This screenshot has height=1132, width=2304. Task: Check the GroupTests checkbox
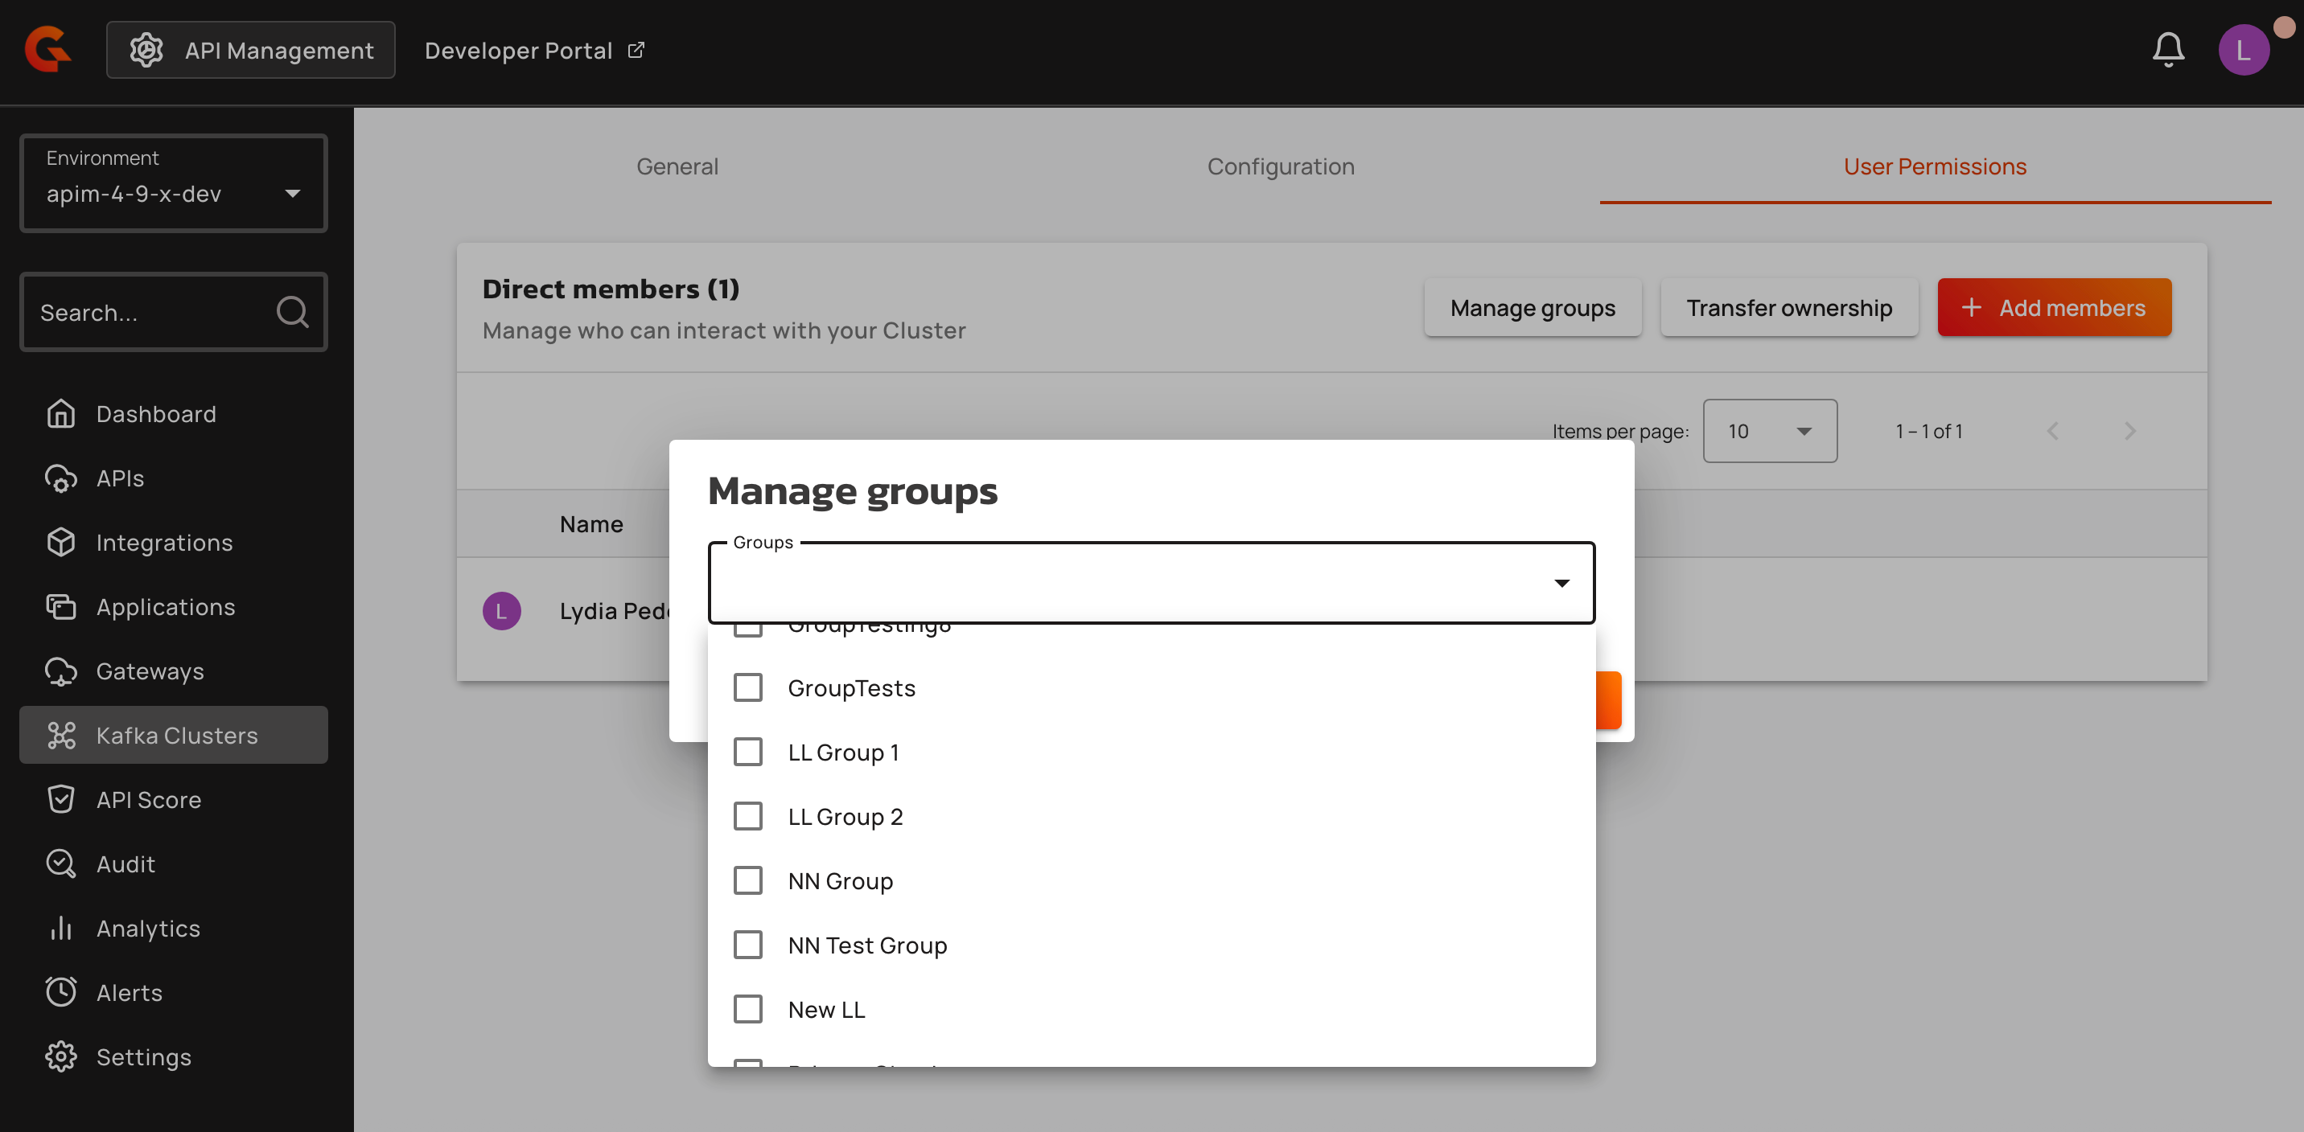click(x=748, y=688)
